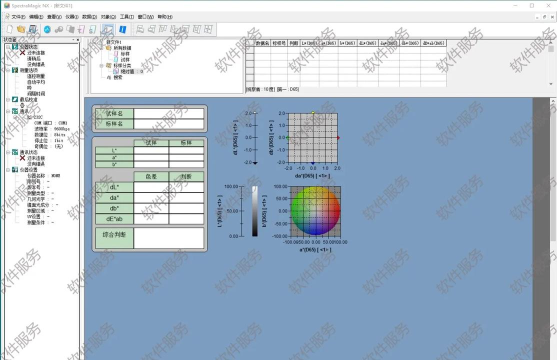Viewport: 557px width, 360px height.
Task: Select 自动平均 in the status tree
Action: [36, 82]
